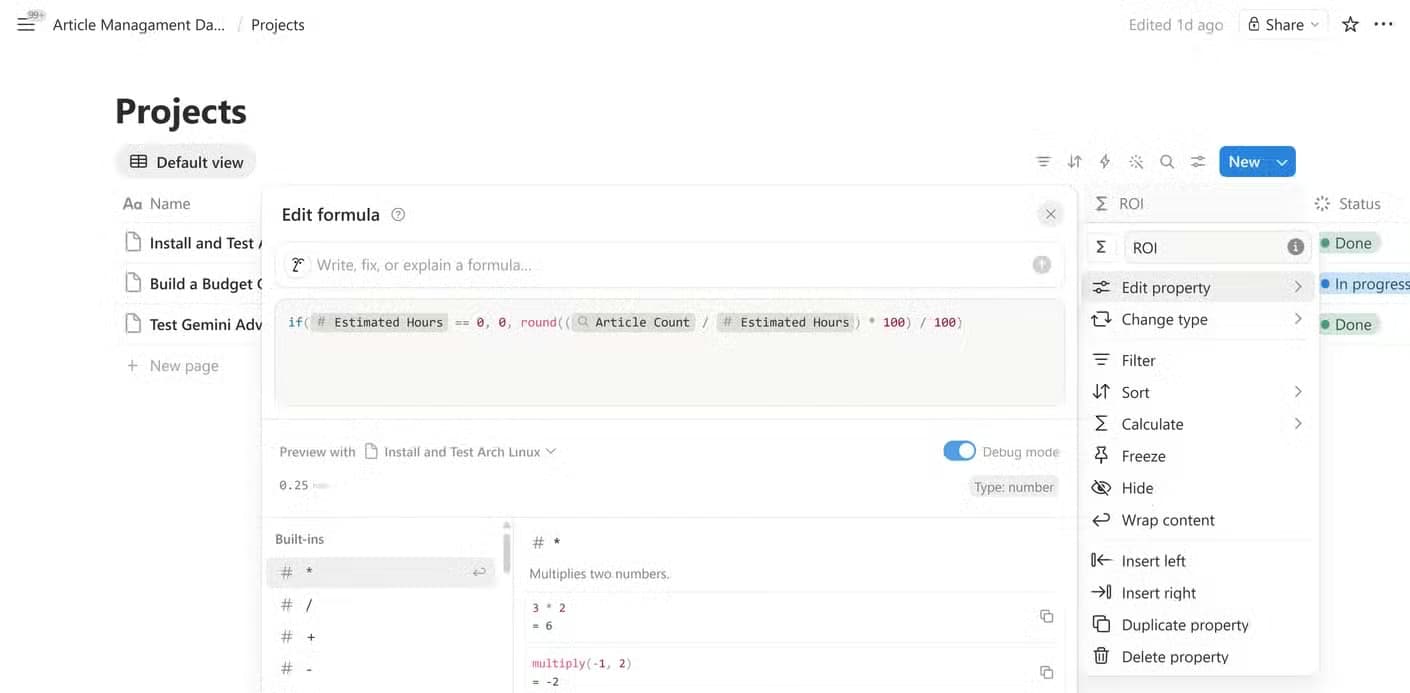Open the Preview with page selector dropdown
The image size is (1410, 693).
click(x=460, y=452)
